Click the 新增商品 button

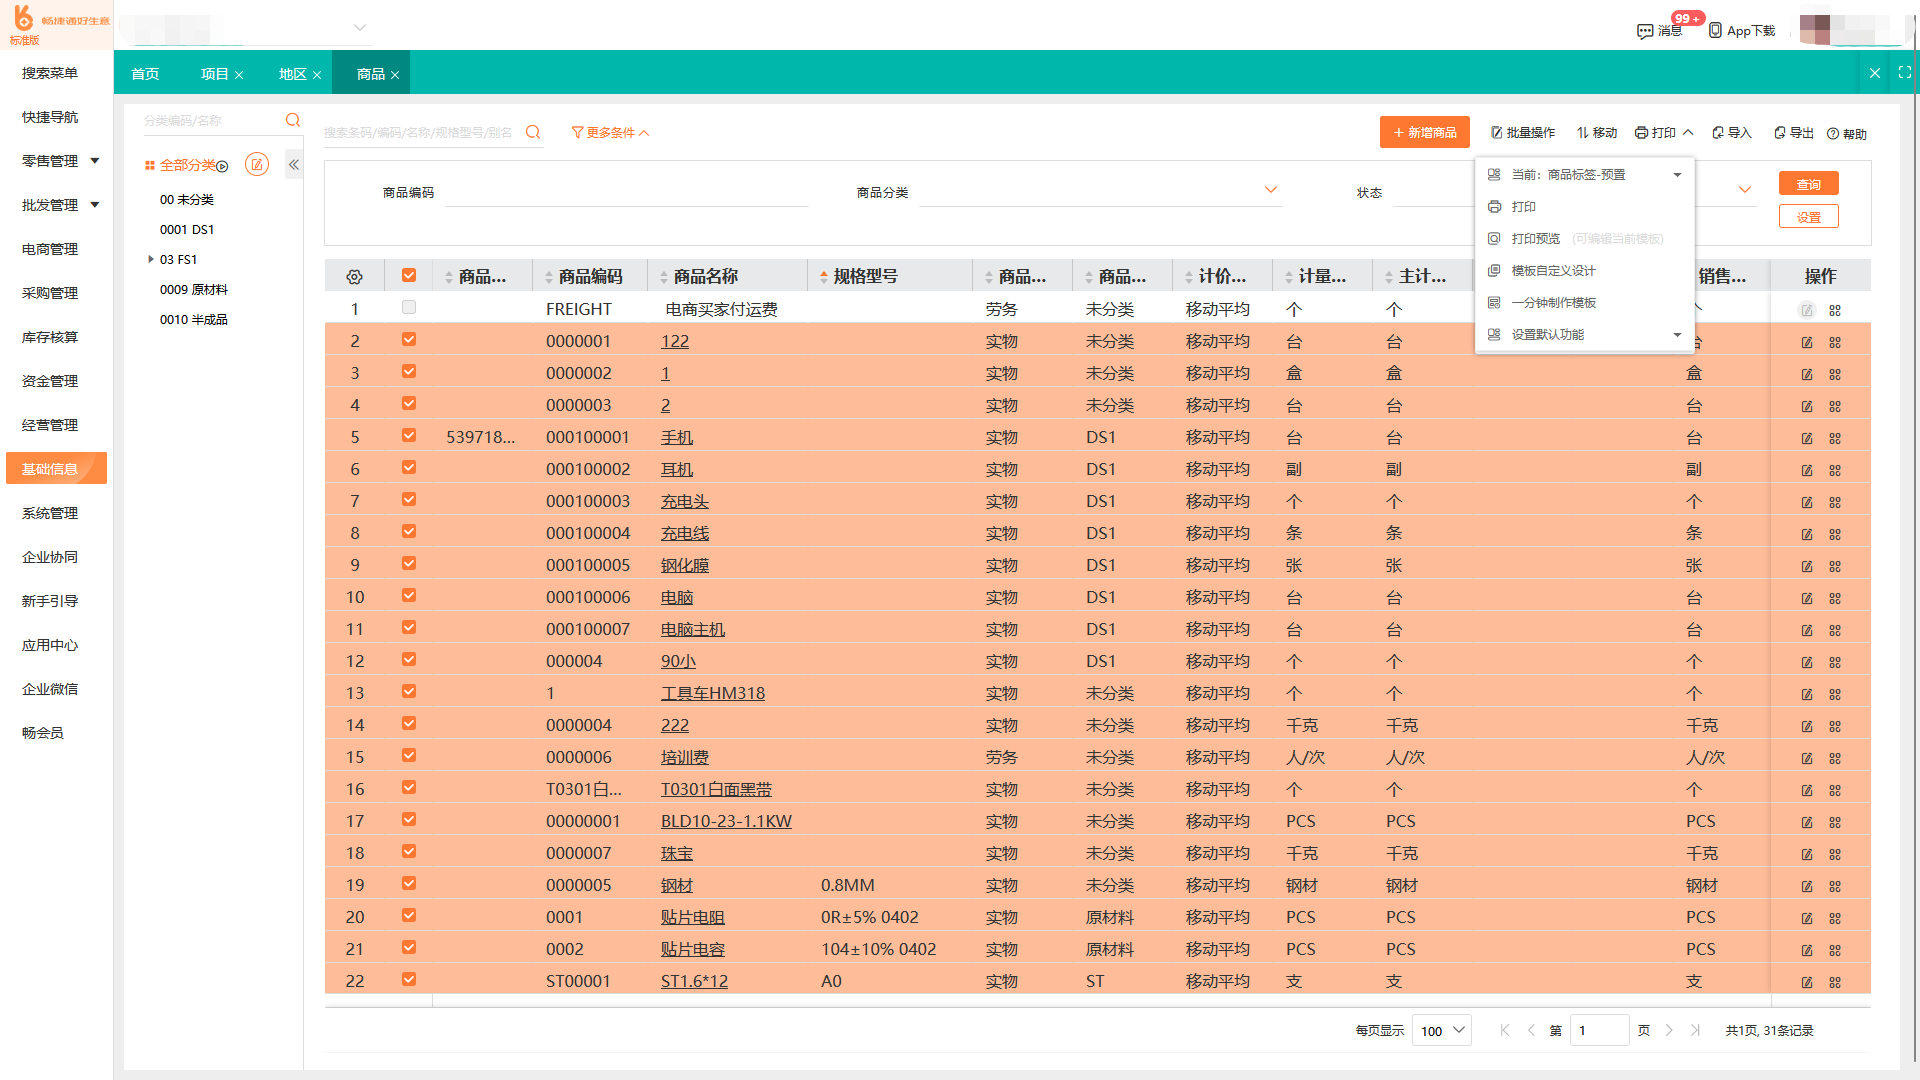[x=1424, y=132]
